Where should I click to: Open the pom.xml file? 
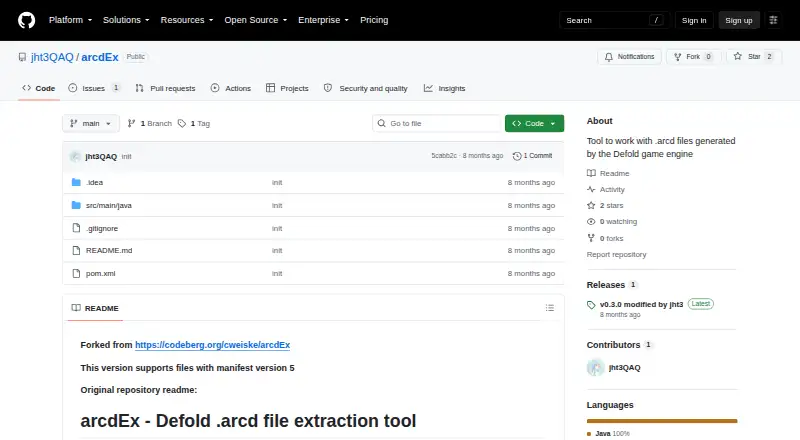(101, 274)
